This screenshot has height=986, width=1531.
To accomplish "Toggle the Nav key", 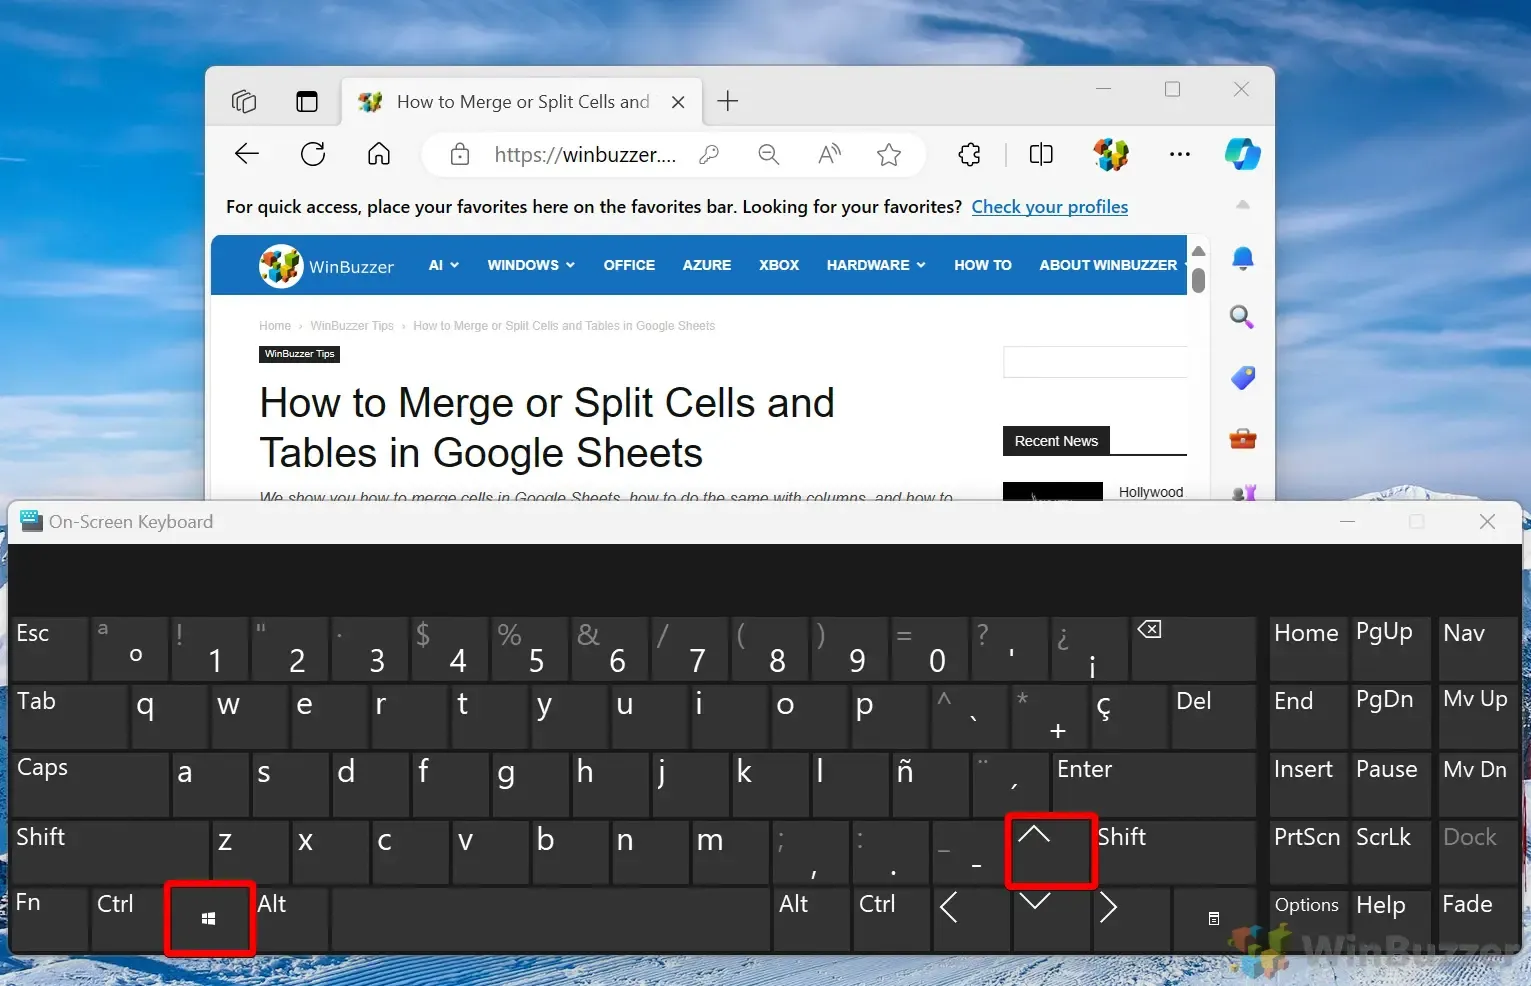I will 1478,648.
